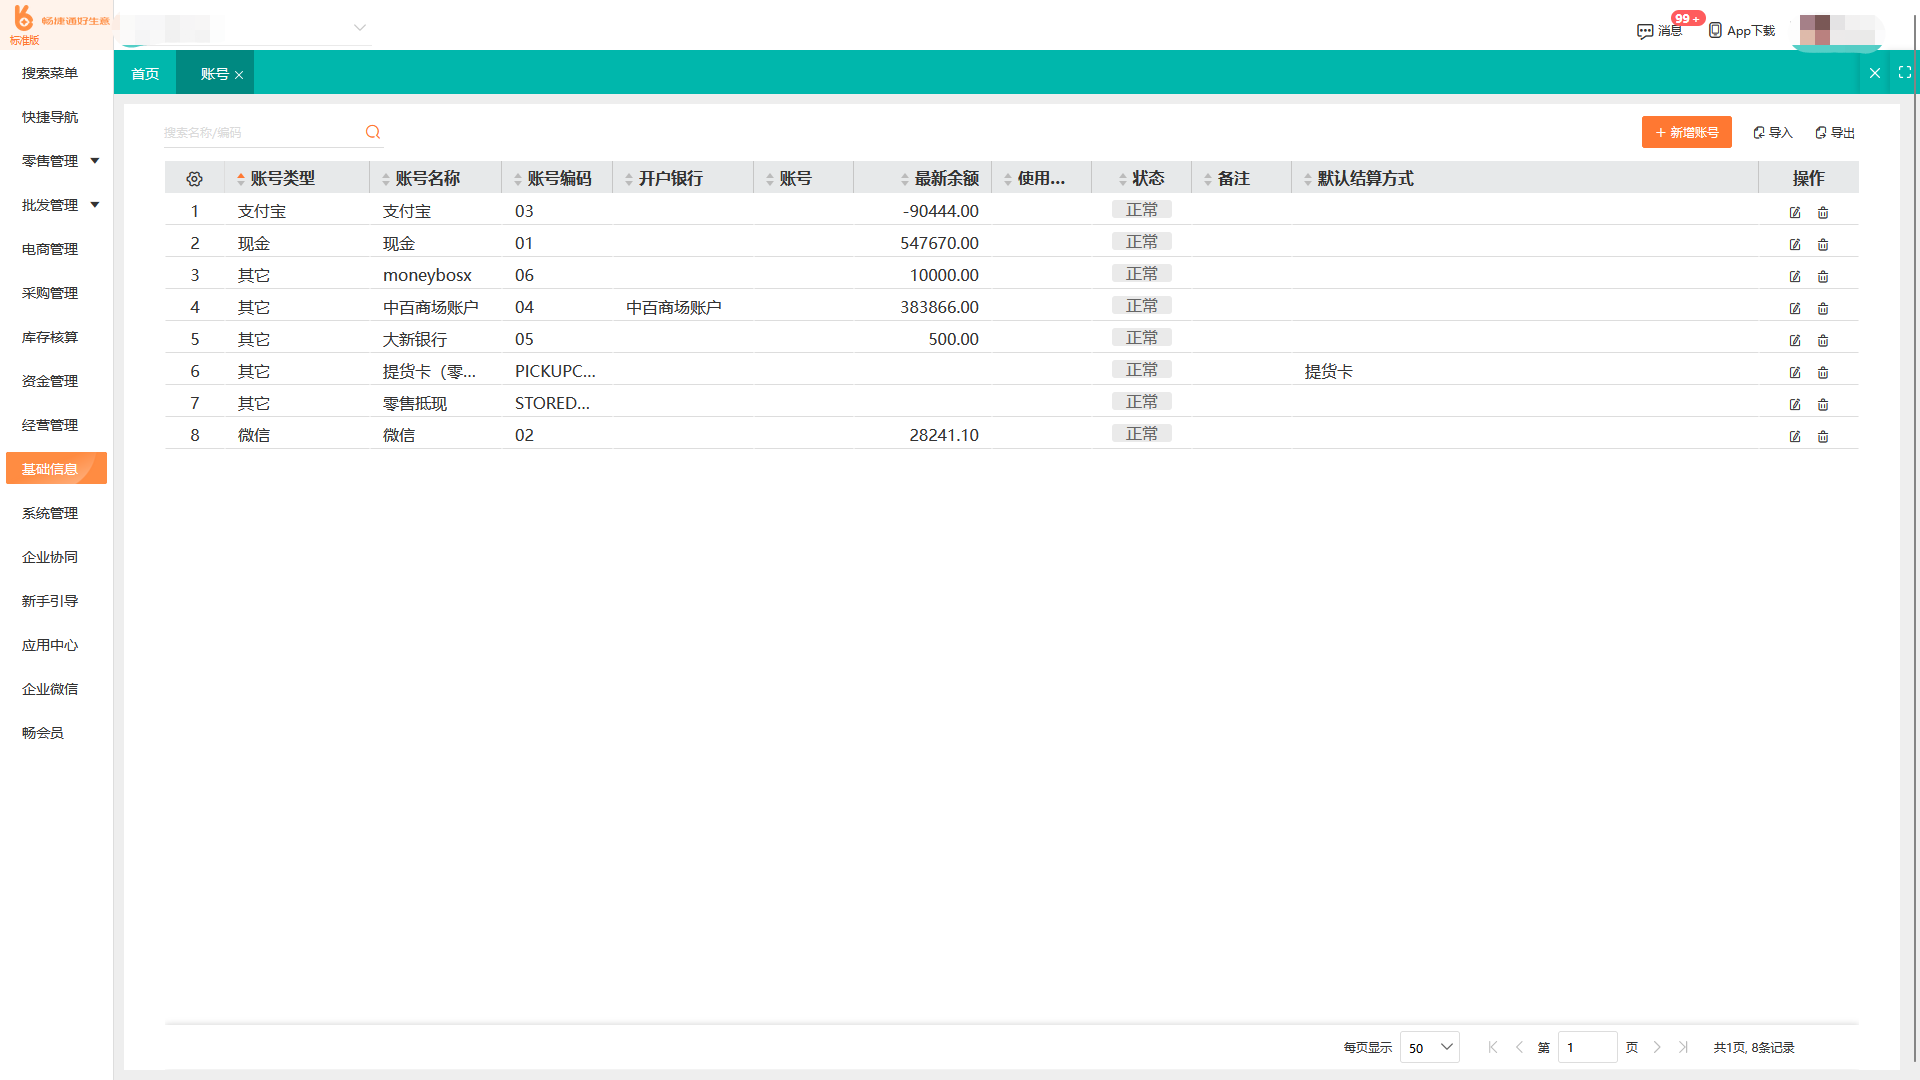The width and height of the screenshot is (1920, 1080).
Task: Click 首页 home tab
Action: (x=145, y=74)
